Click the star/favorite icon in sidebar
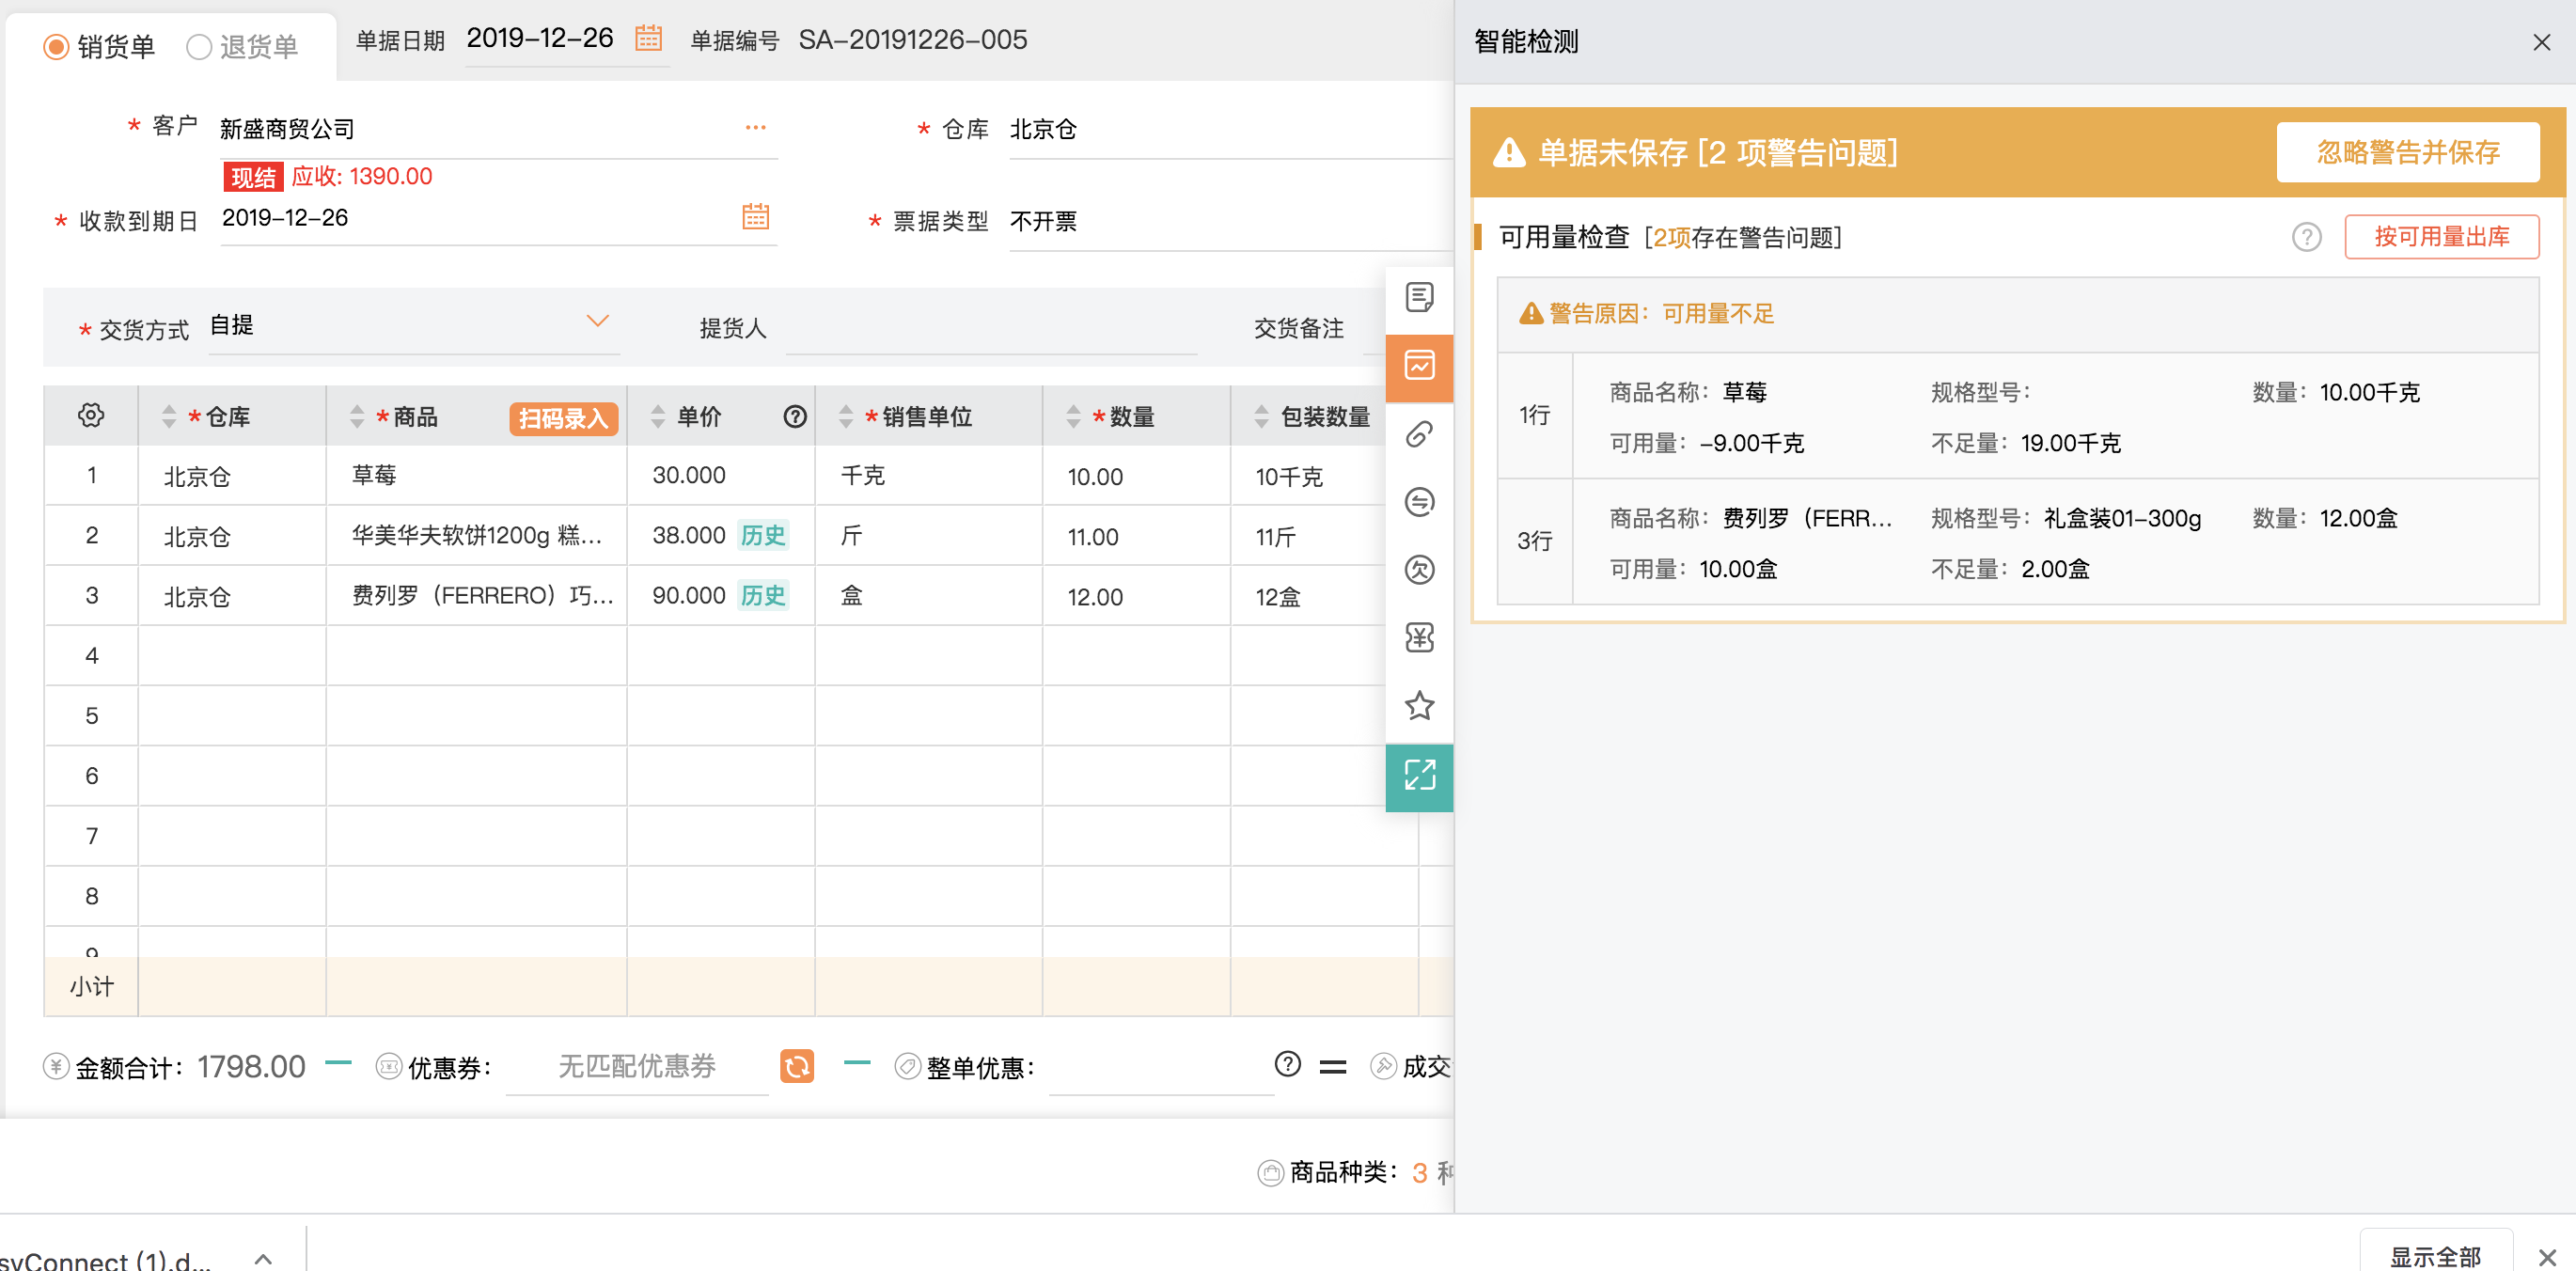 1418,706
